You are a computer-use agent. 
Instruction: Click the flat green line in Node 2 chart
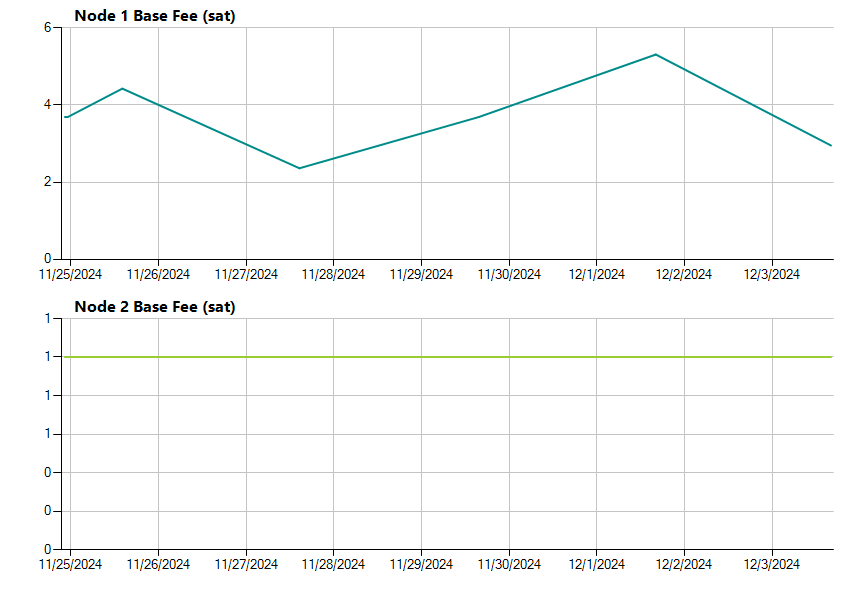pyautogui.click(x=450, y=357)
